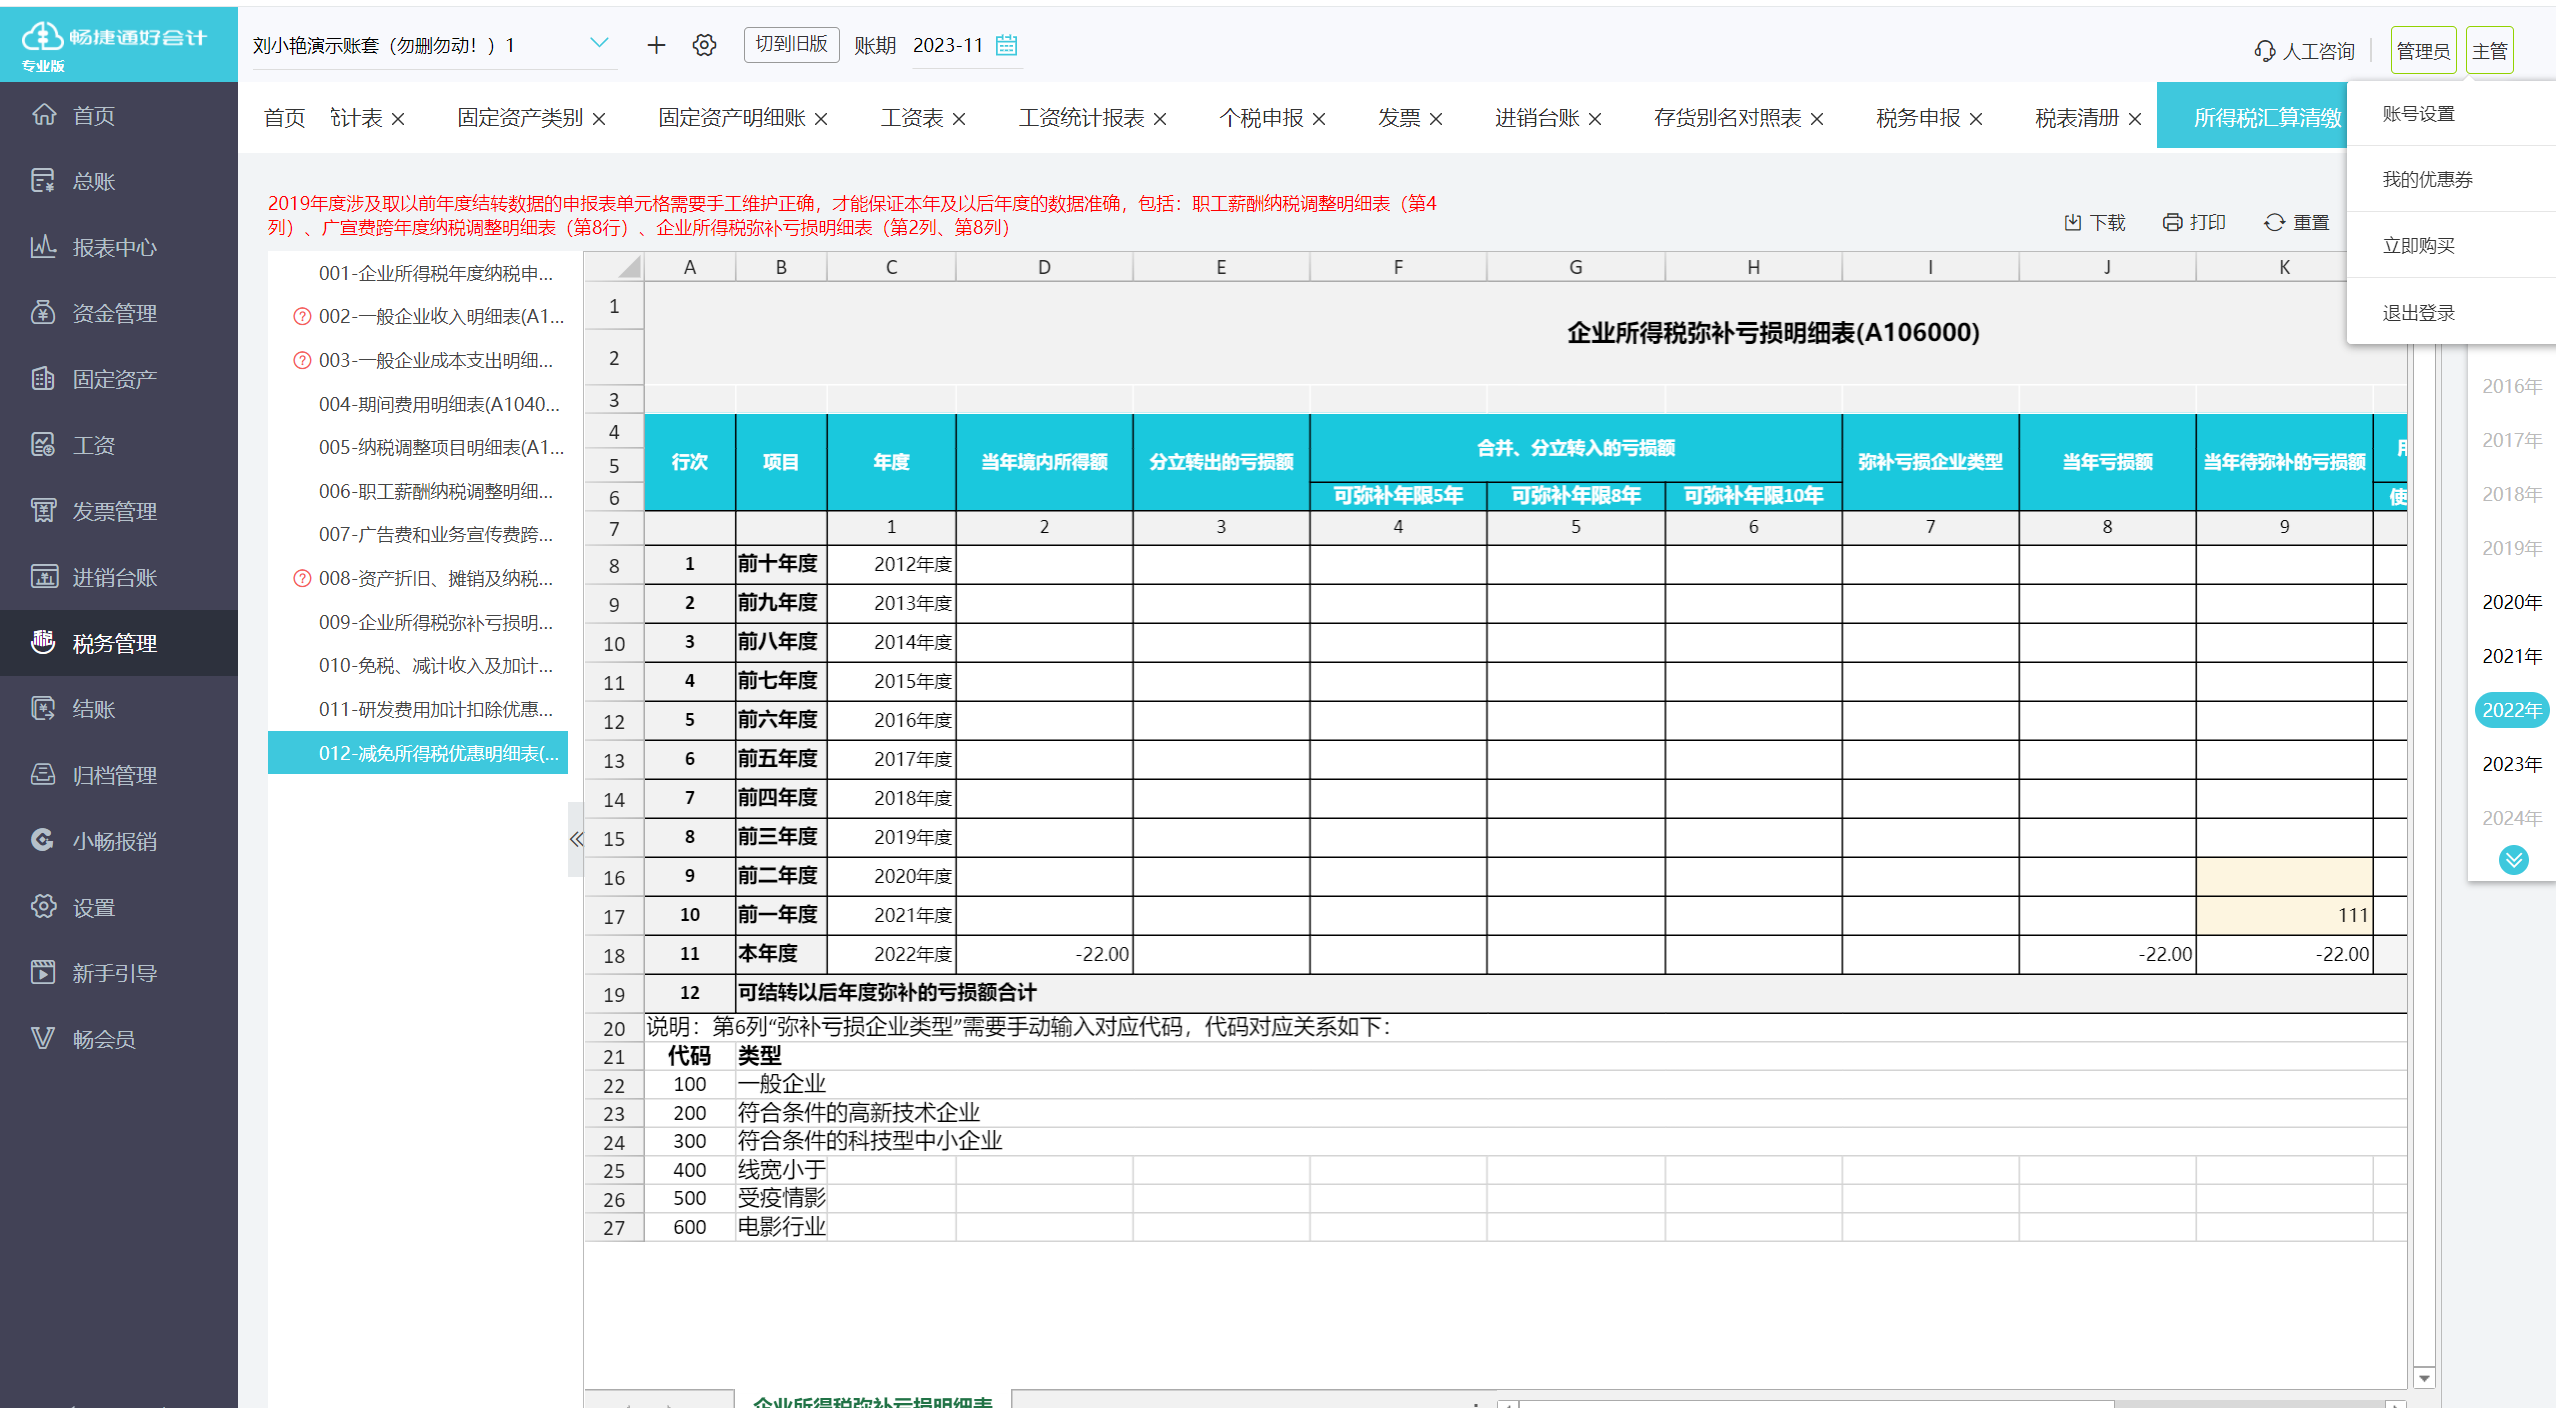Image resolution: width=2556 pixels, height=1408 pixels.
Task: Select 税务管理 in the left sidebar
Action: 113,642
